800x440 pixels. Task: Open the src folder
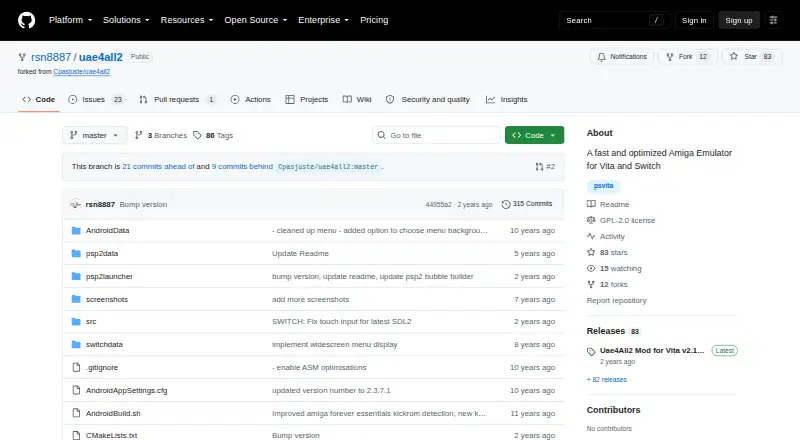coord(91,322)
